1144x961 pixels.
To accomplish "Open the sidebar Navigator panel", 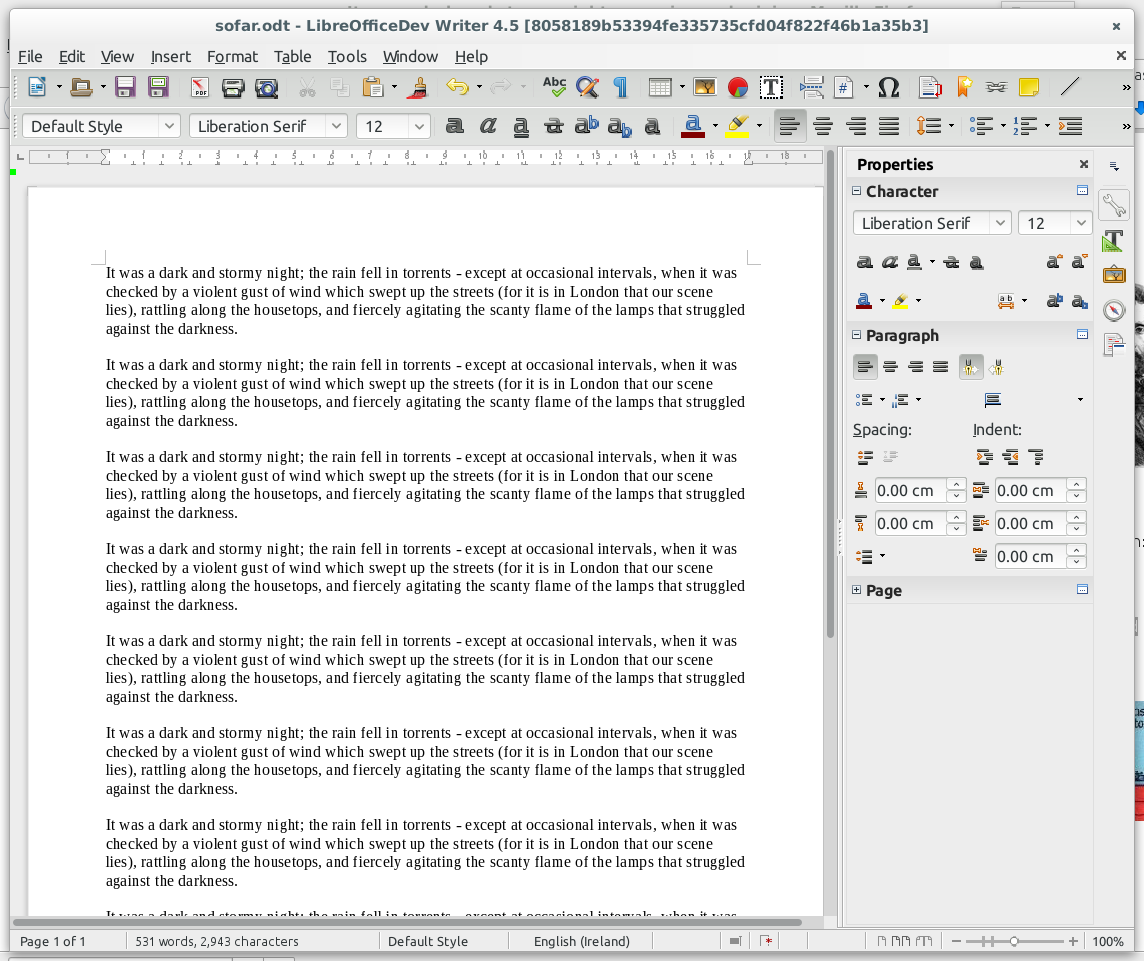I will (1114, 310).
